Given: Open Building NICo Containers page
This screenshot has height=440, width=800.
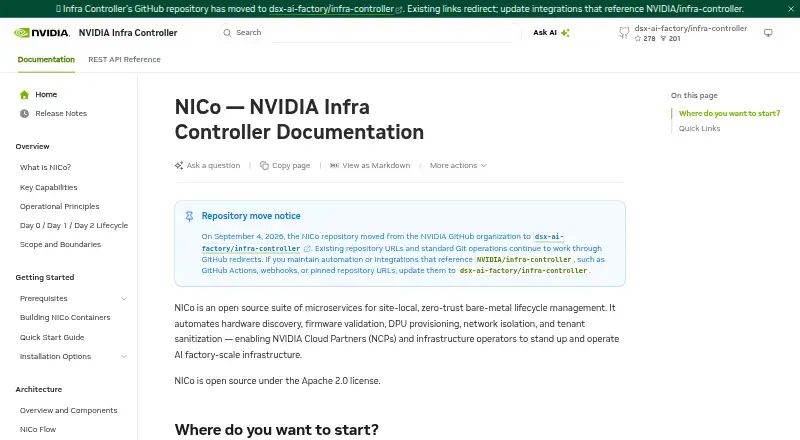Looking at the screenshot, I should 65,317.
